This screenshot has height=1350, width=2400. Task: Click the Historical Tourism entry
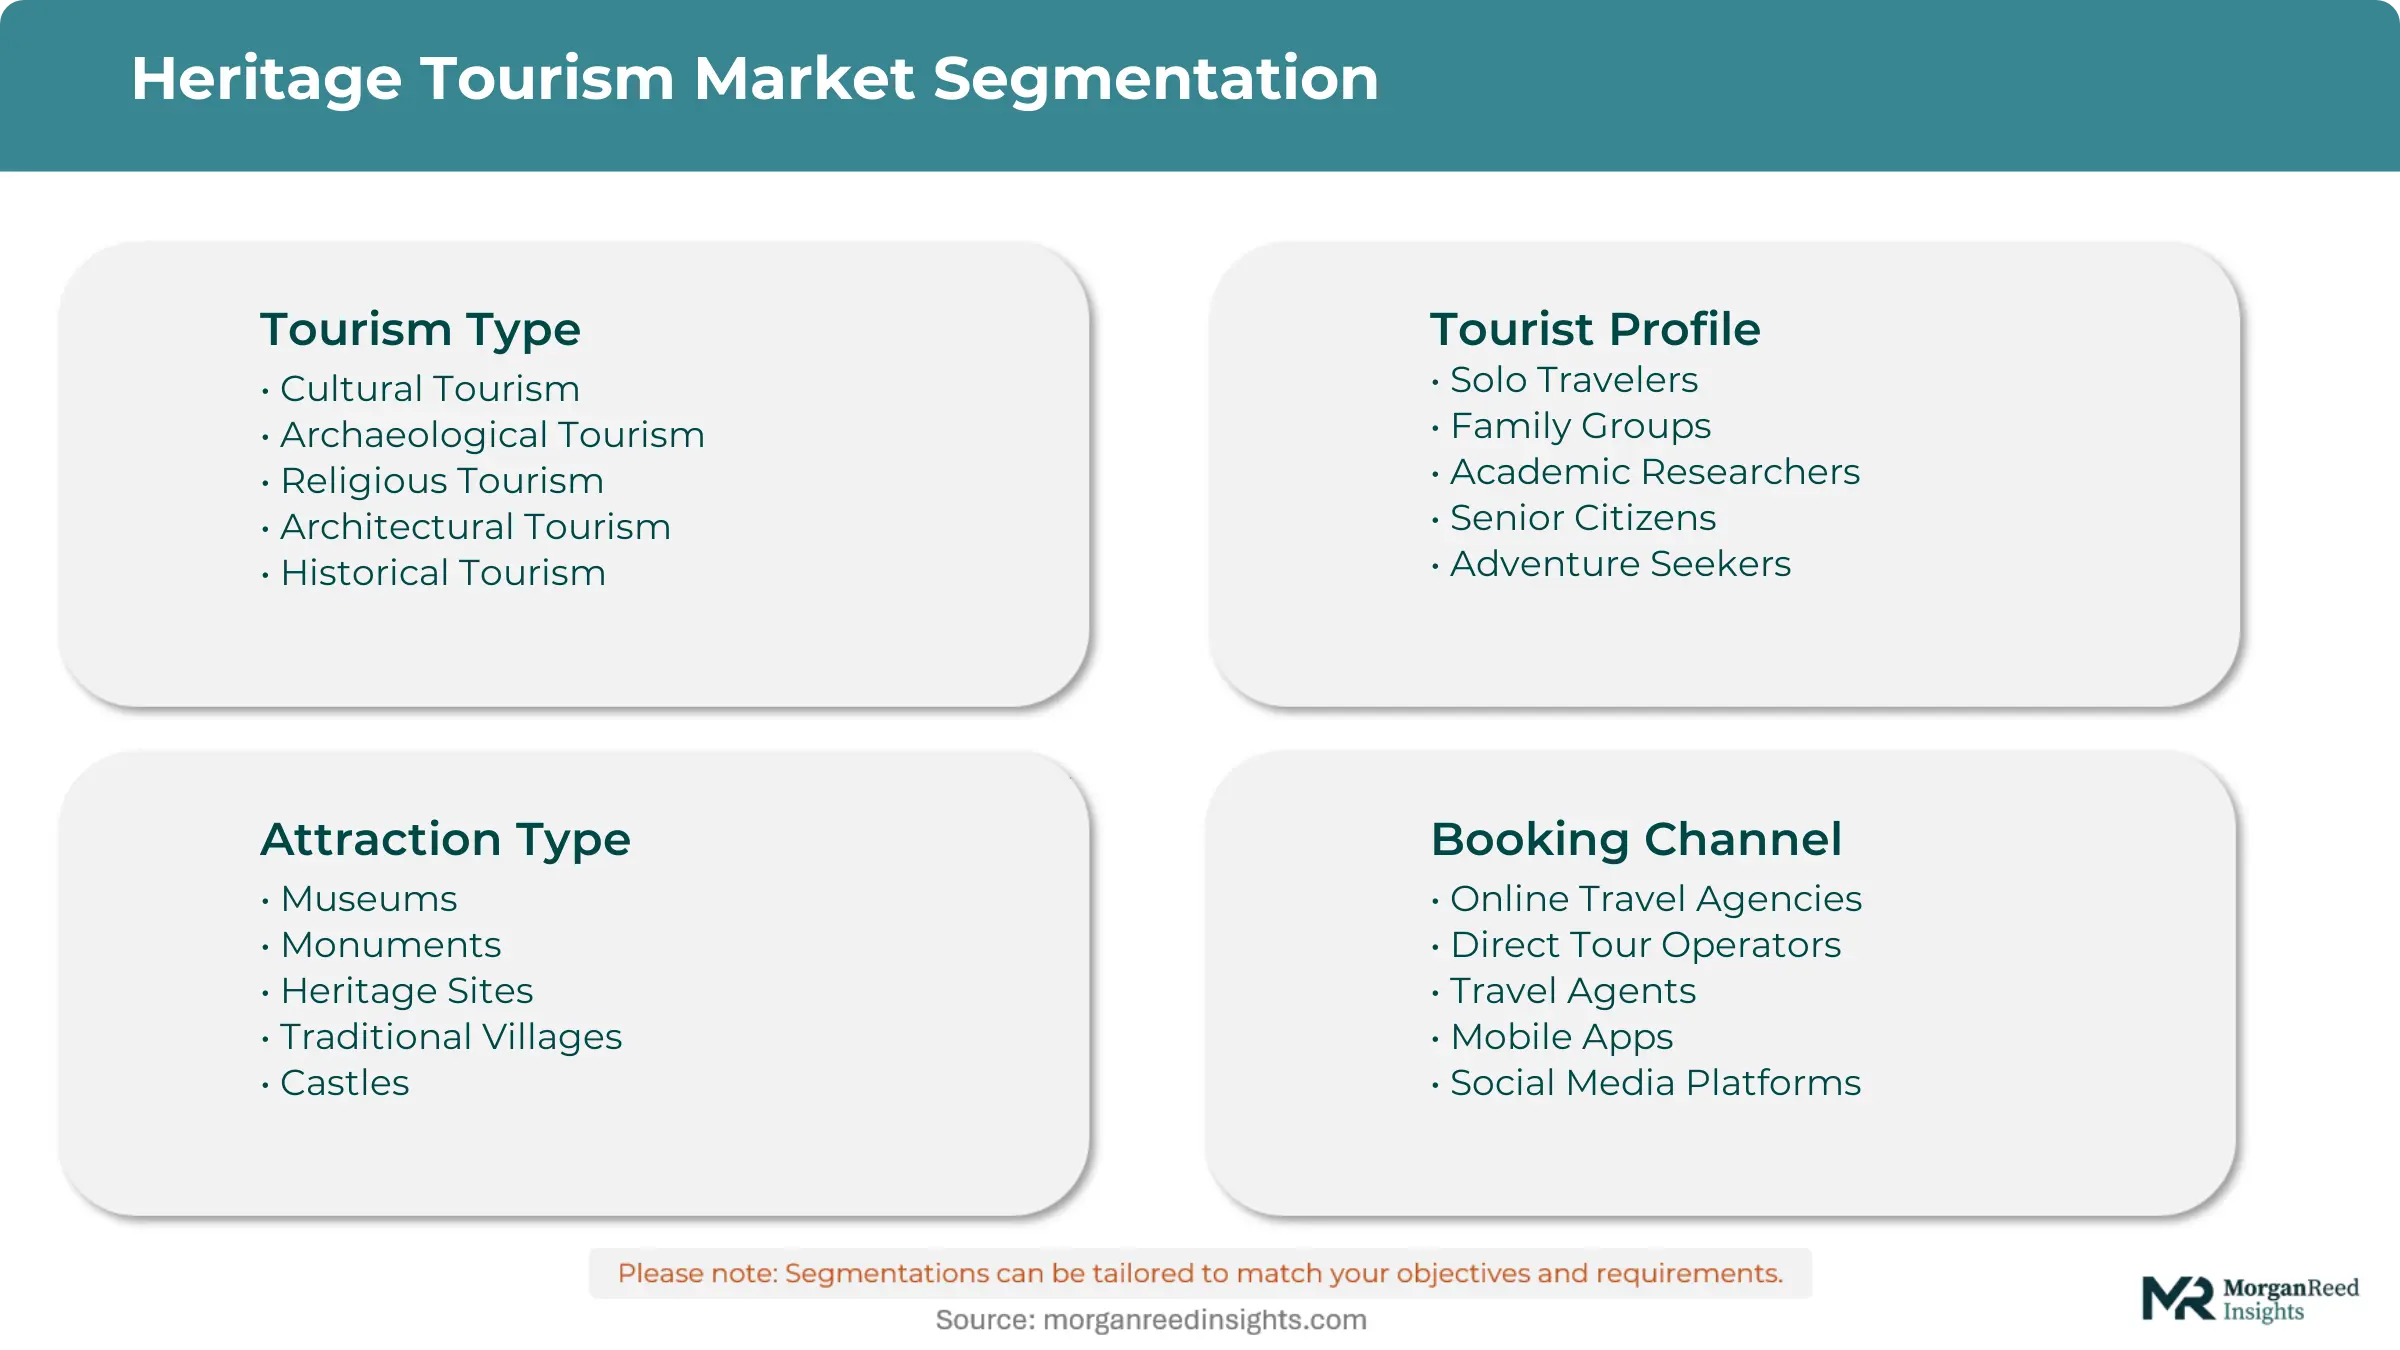pyautogui.click(x=443, y=573)
